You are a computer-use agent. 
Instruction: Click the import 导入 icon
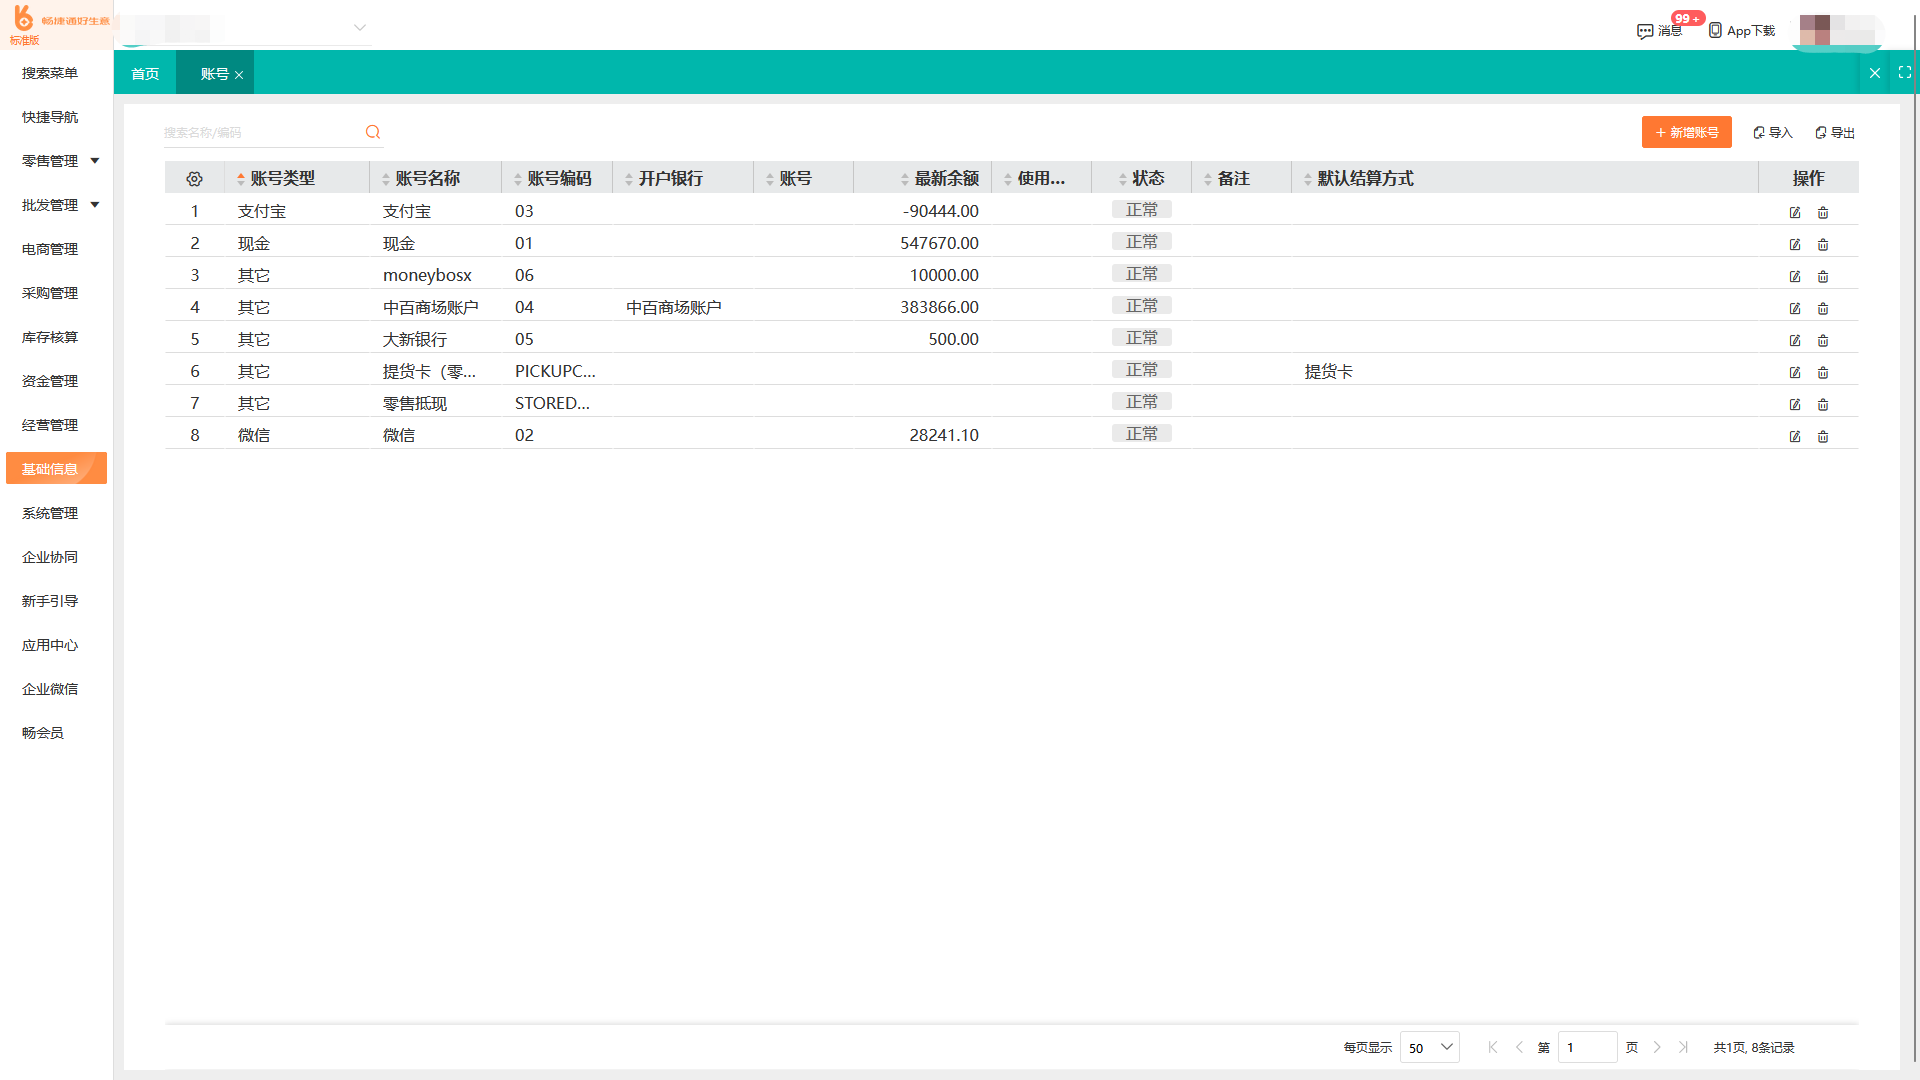click(1774, 132)
